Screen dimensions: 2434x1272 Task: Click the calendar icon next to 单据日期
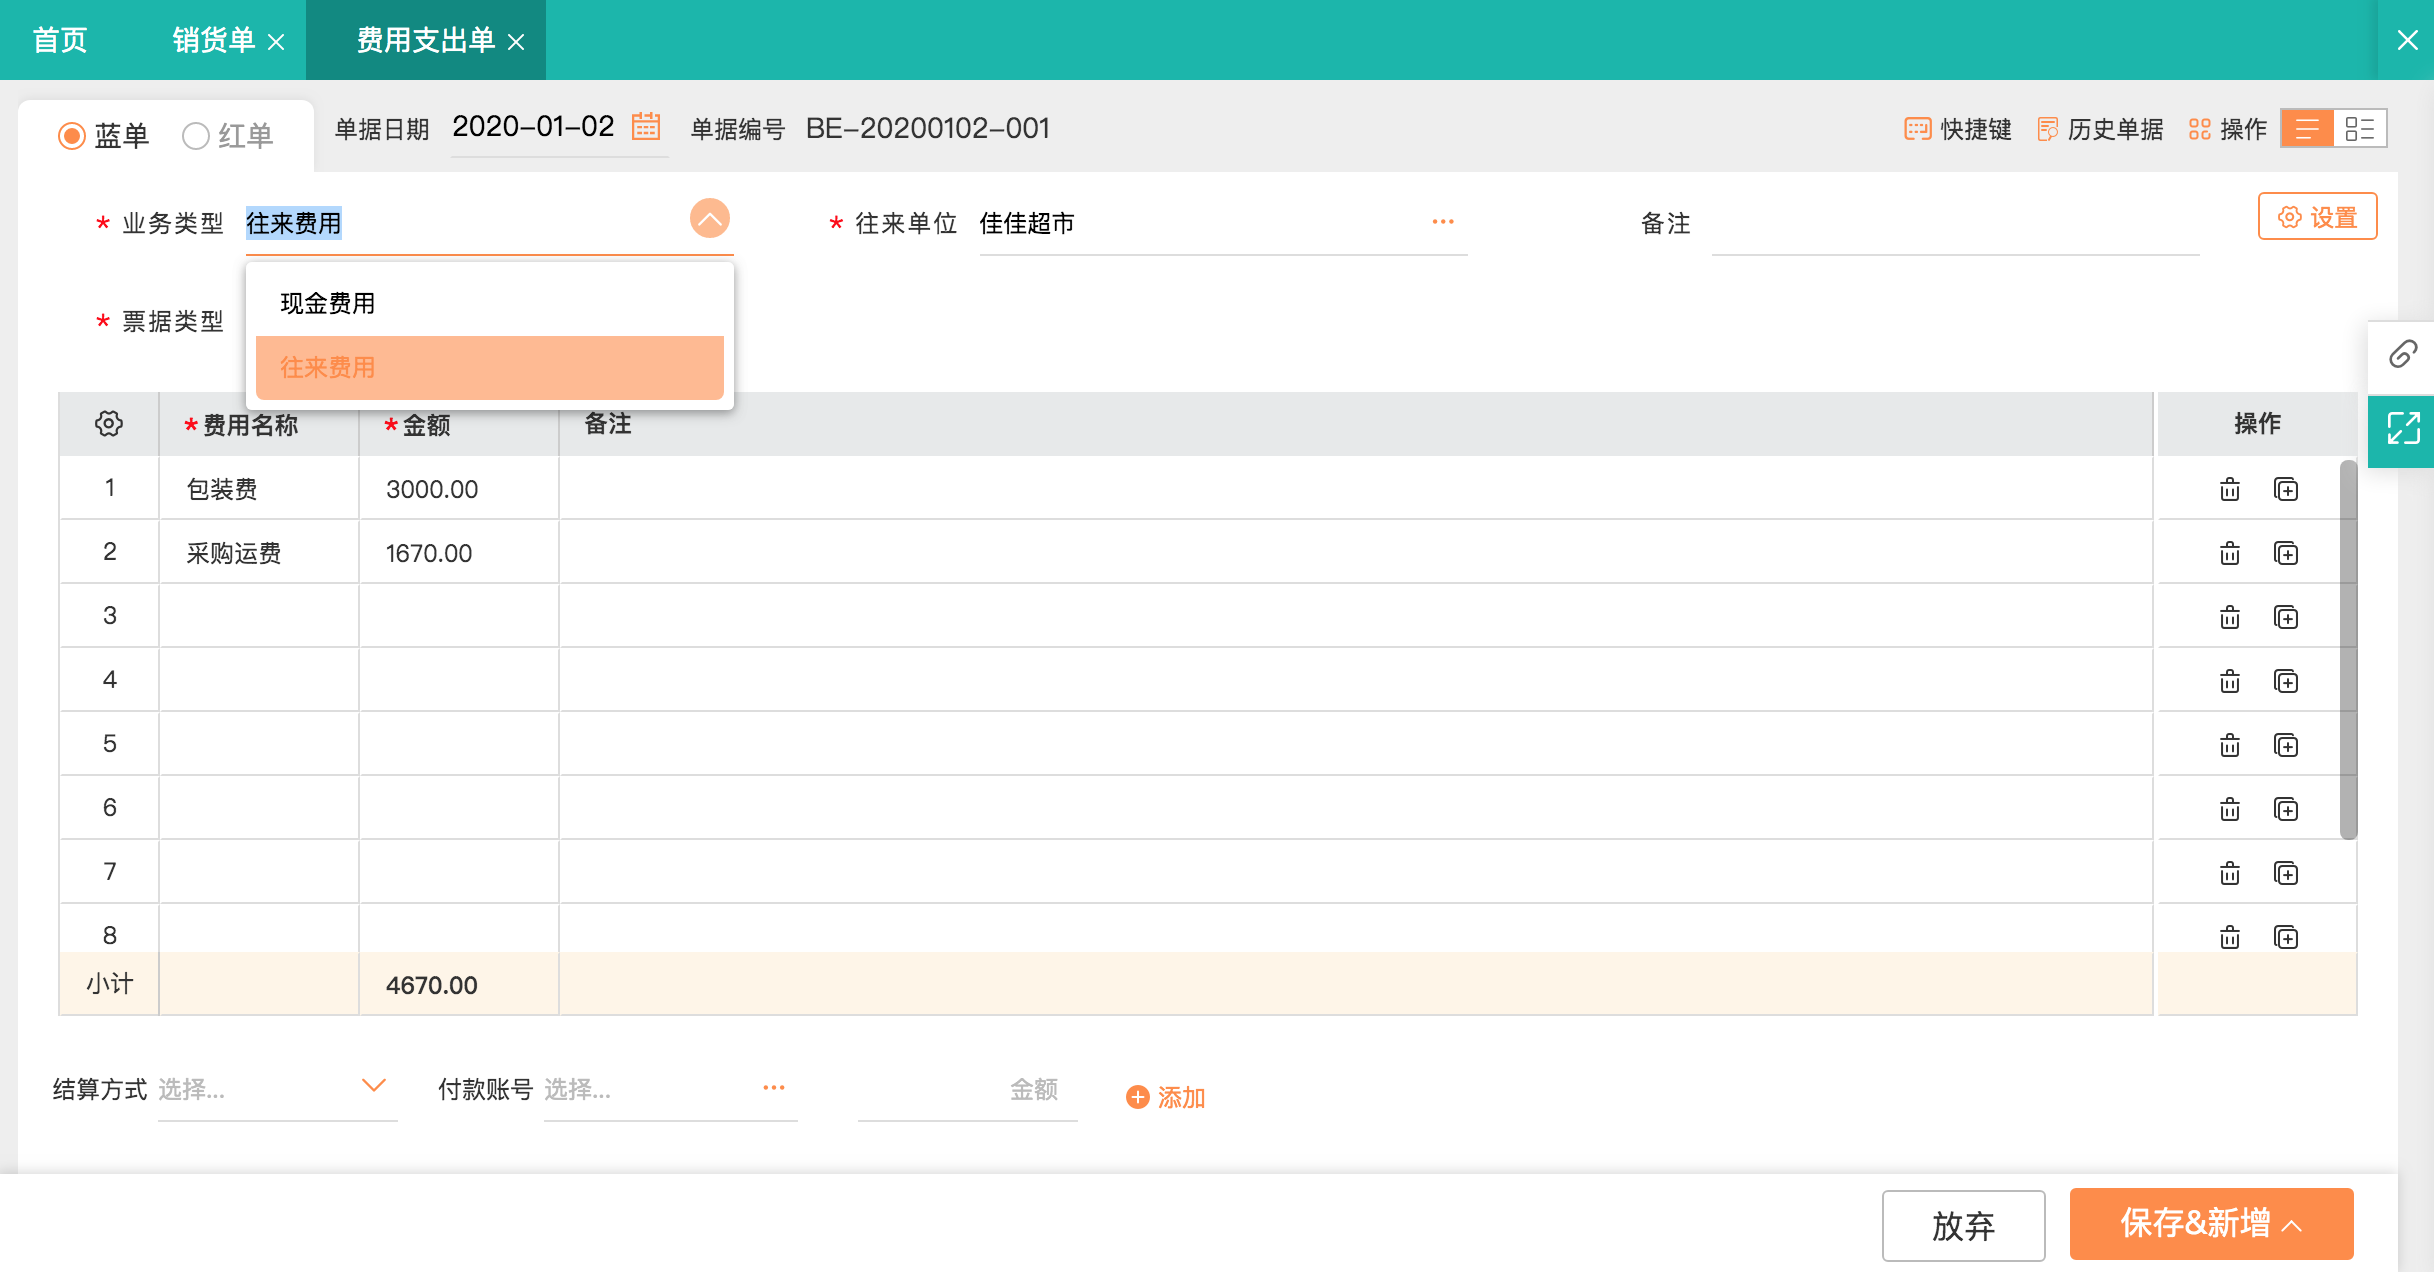pyautogui.click(x=646, y=129)
